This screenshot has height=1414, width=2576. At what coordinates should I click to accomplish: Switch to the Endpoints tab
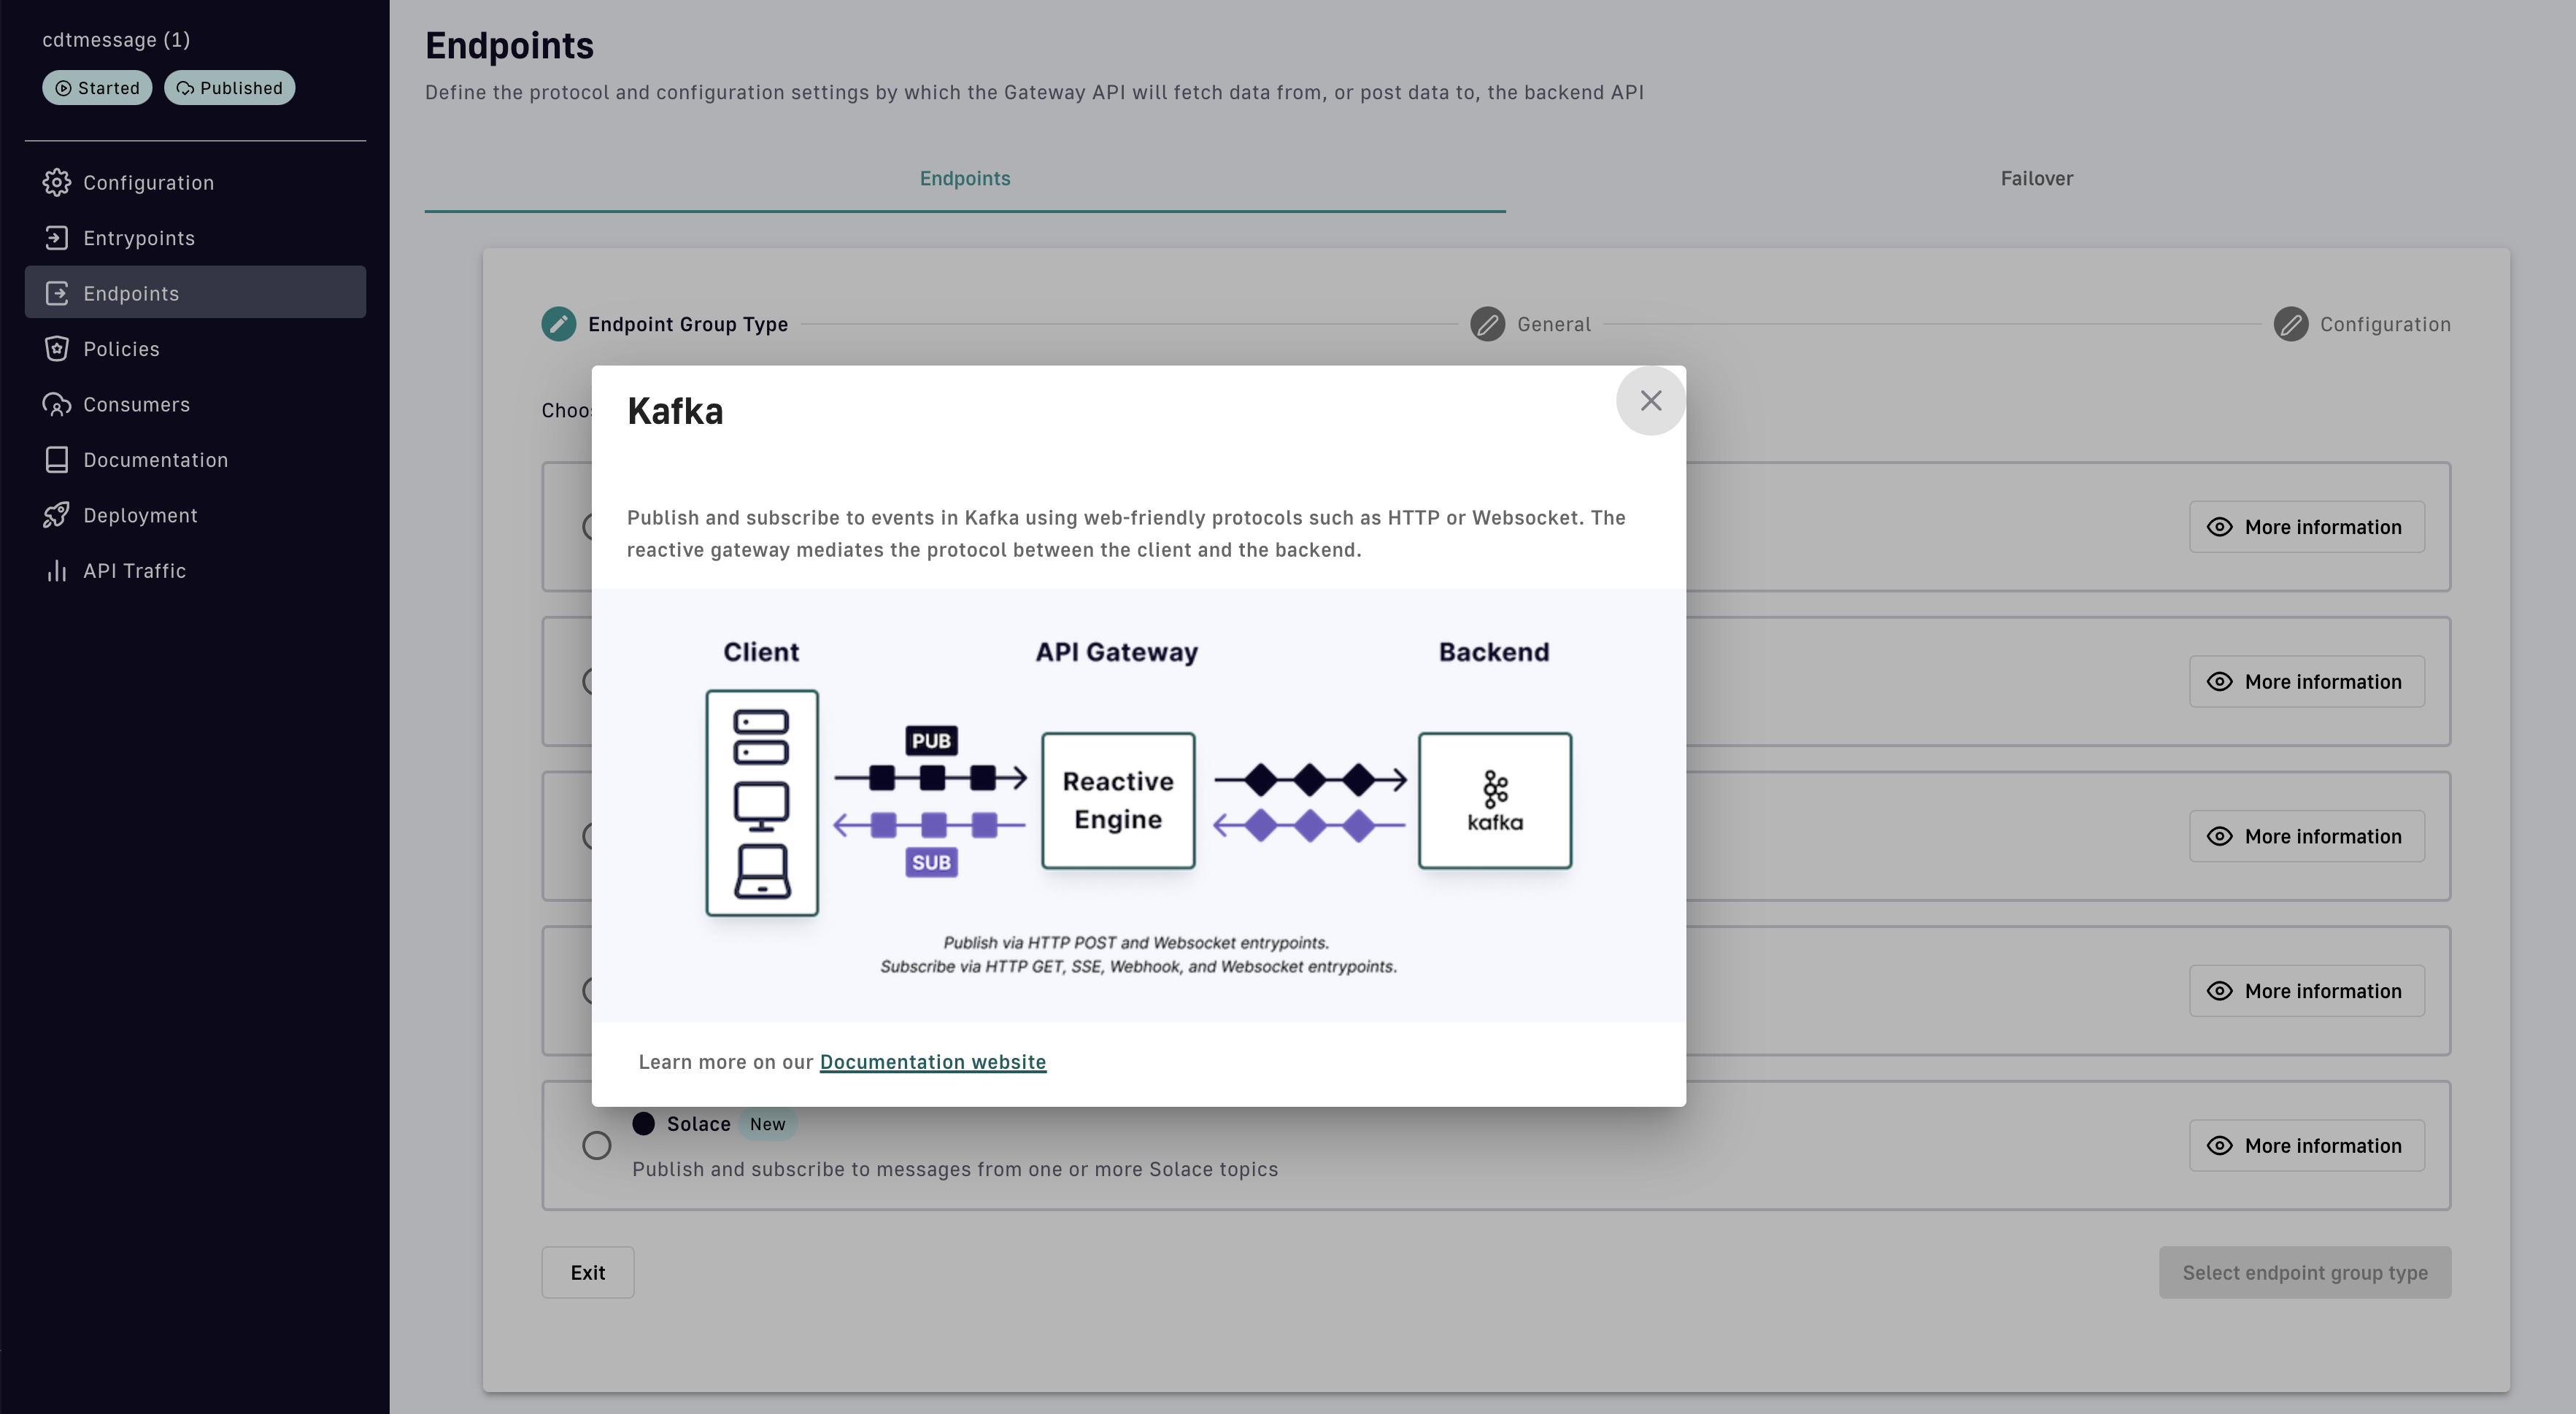click(964, 179)
